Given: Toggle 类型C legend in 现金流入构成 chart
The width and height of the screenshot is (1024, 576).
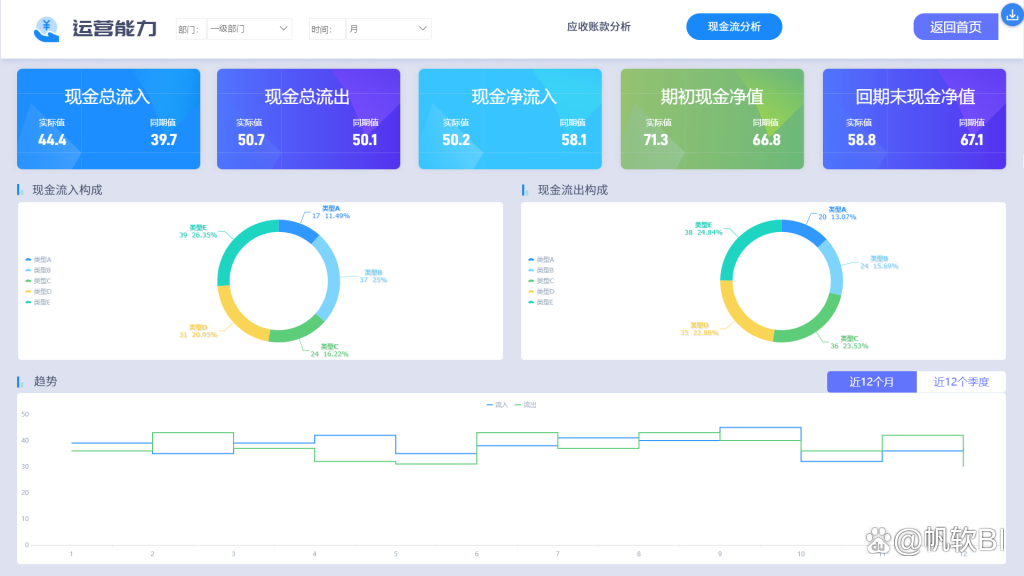Looking at the screenshot, I should coord(38,281).
